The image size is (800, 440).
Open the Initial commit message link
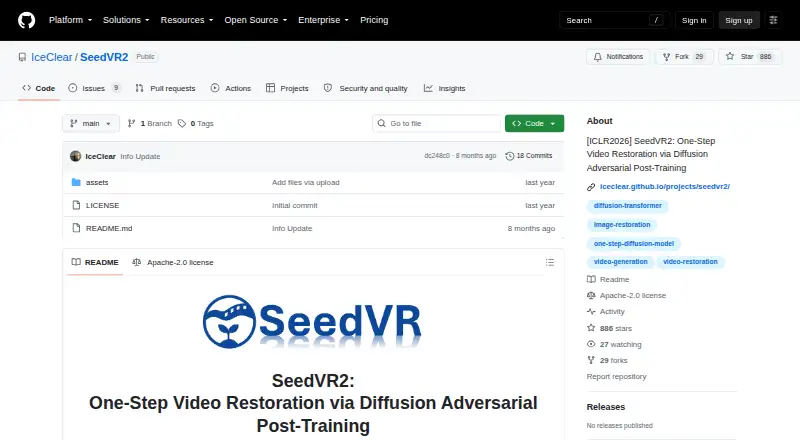[x=294, y=205]
